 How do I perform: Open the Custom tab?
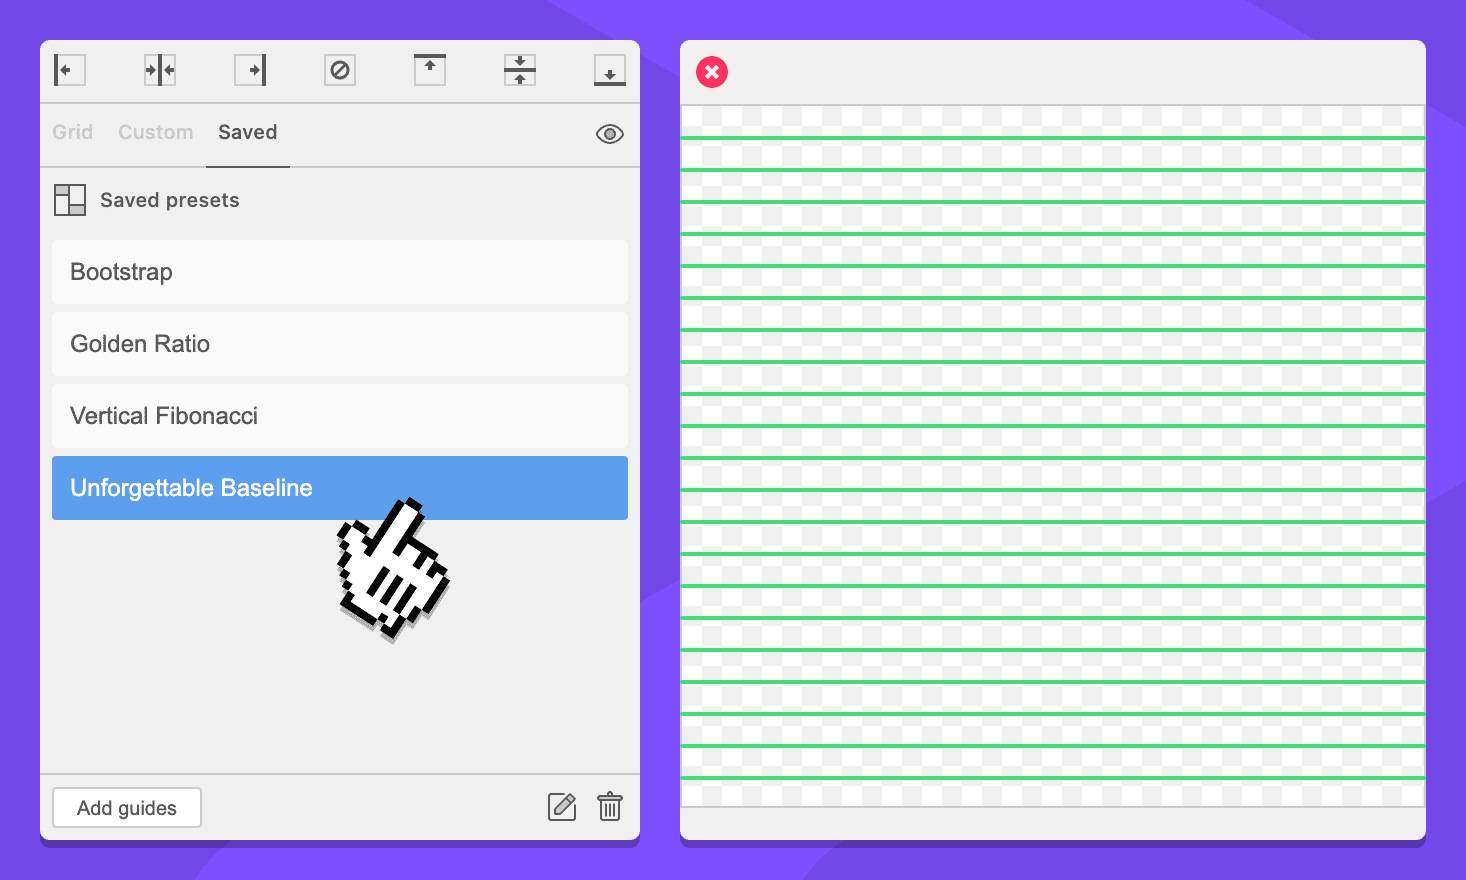[x=156, y=132]
